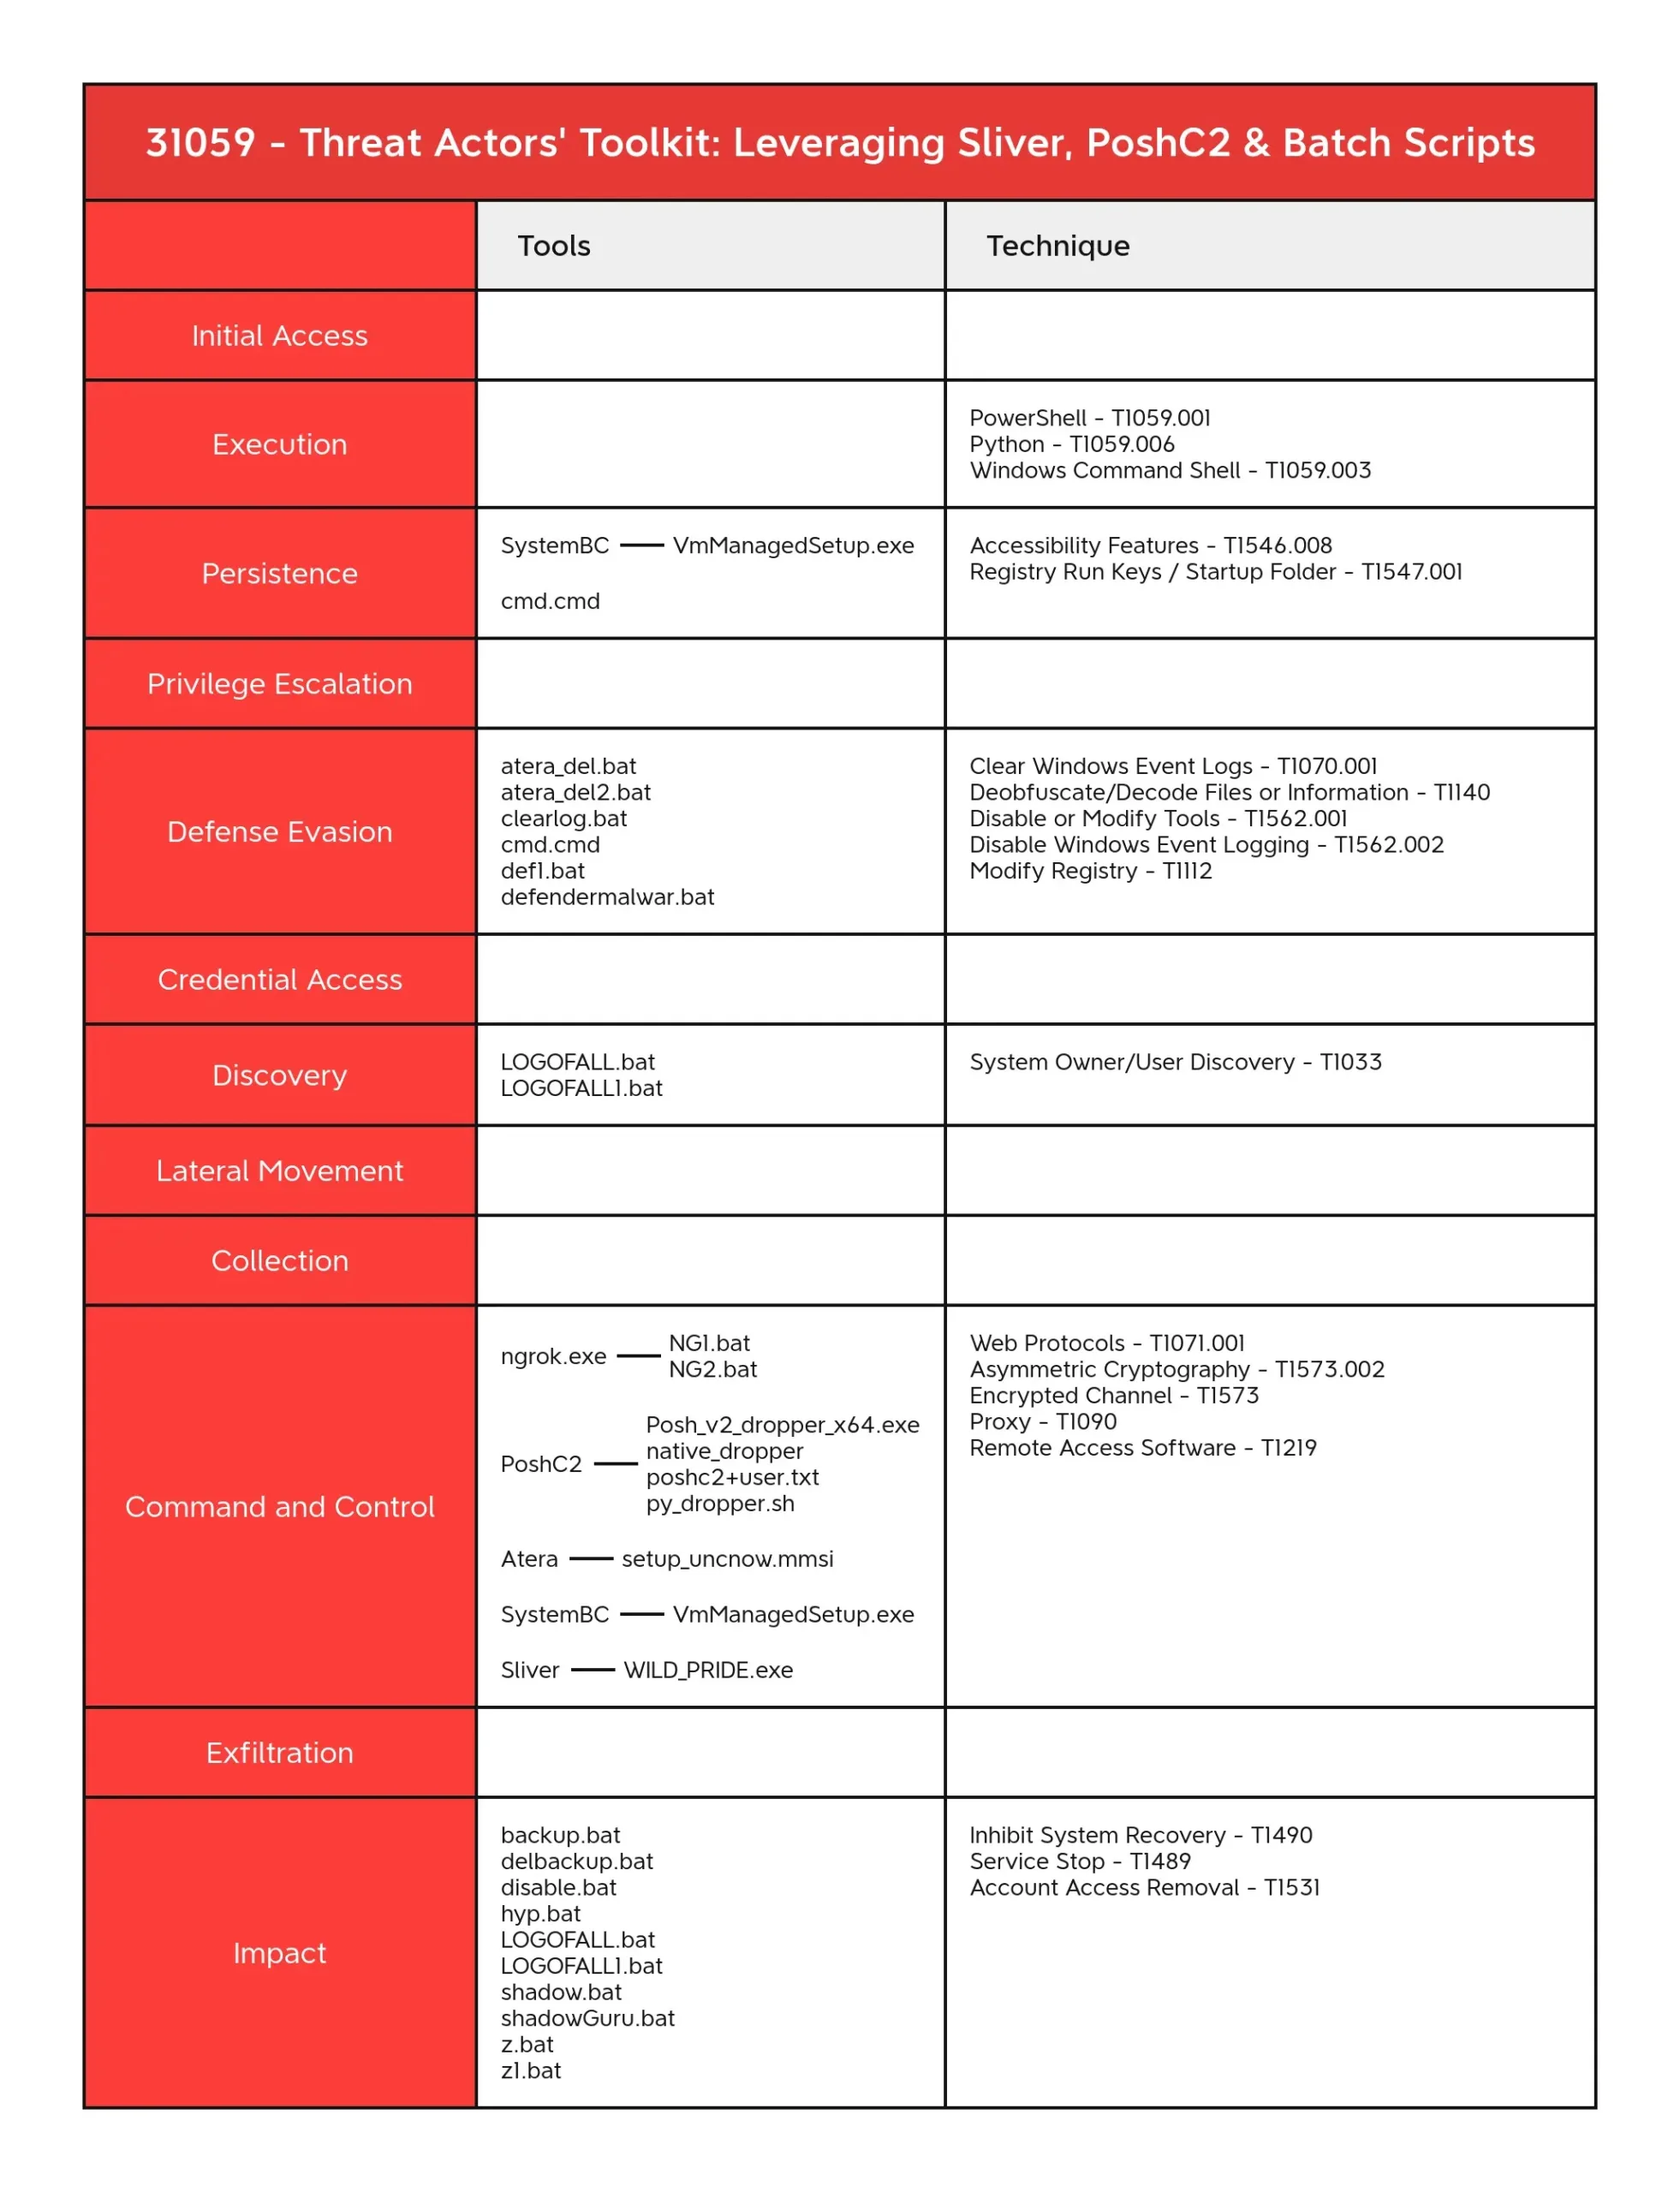
Task: Toggle visibility of Privilege Escalation row
Action: point(283,688)
